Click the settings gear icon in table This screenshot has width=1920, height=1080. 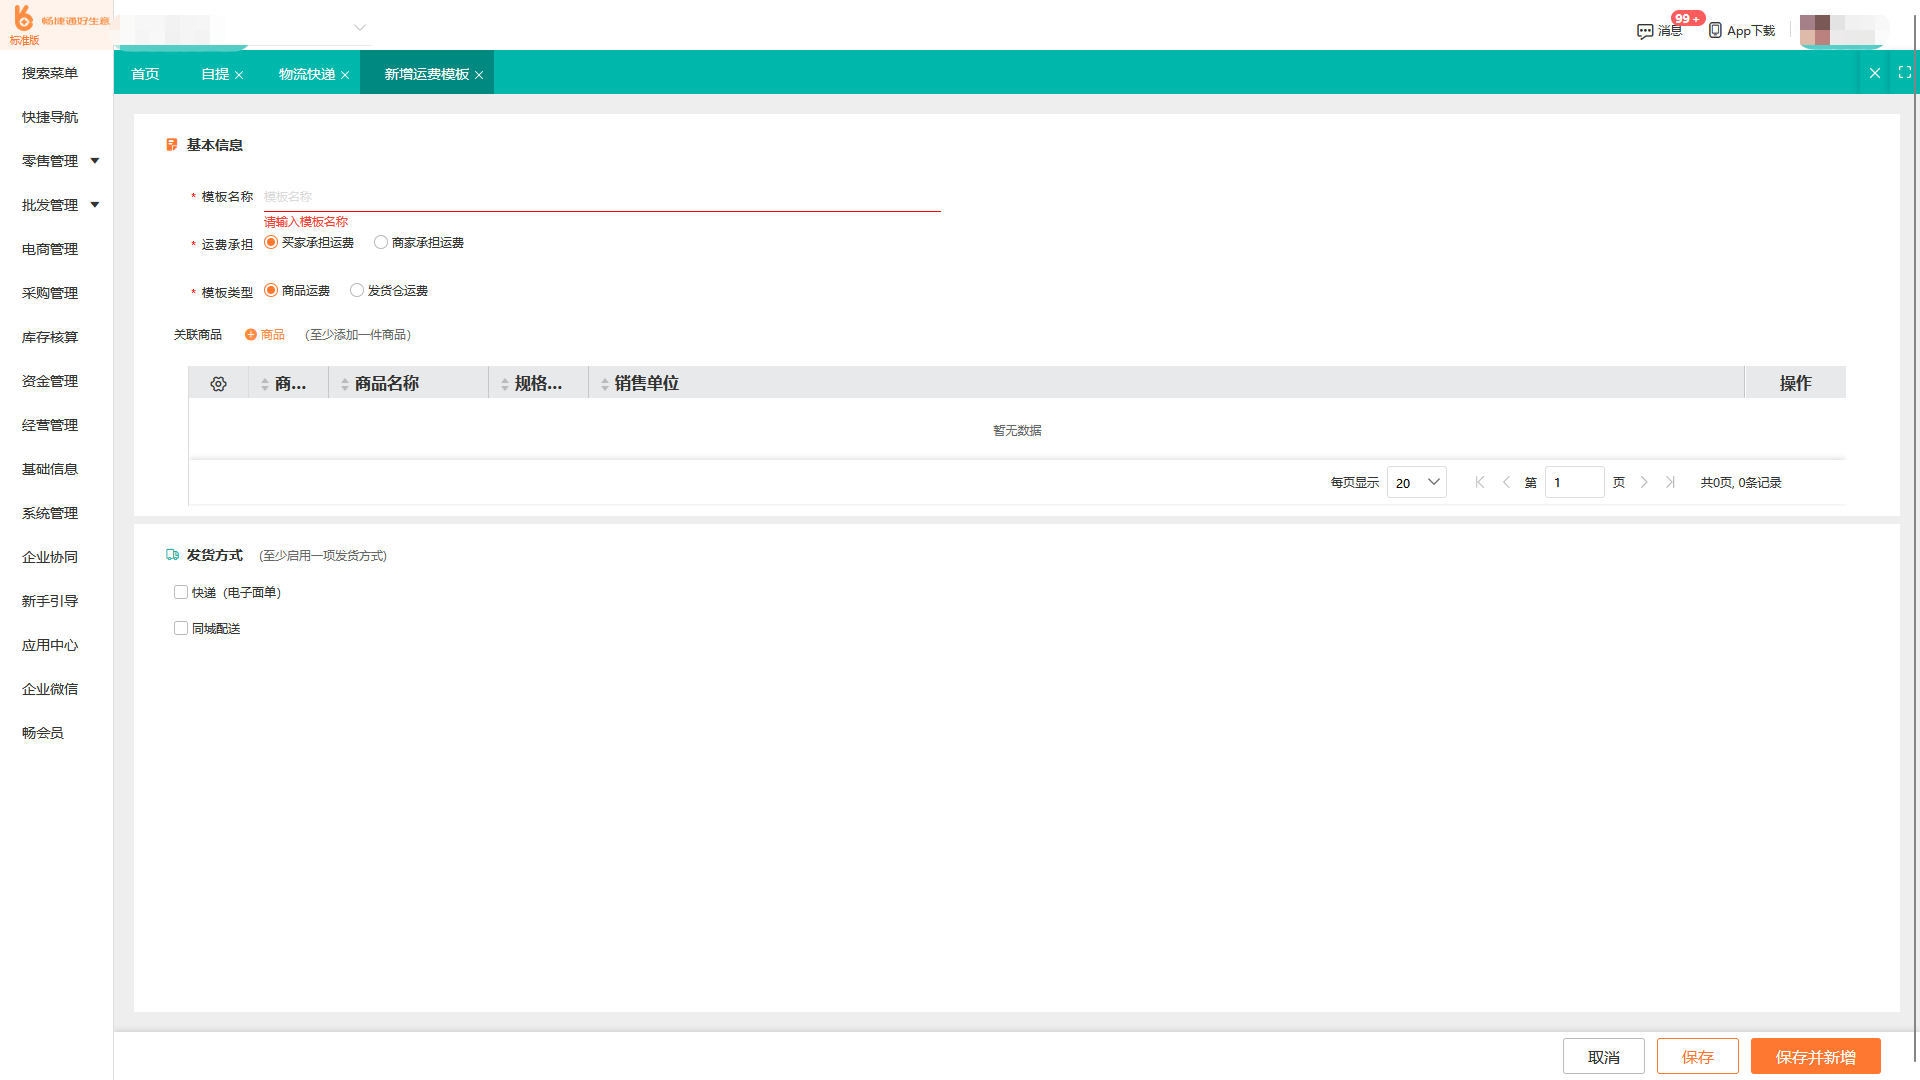click(218, 382)
